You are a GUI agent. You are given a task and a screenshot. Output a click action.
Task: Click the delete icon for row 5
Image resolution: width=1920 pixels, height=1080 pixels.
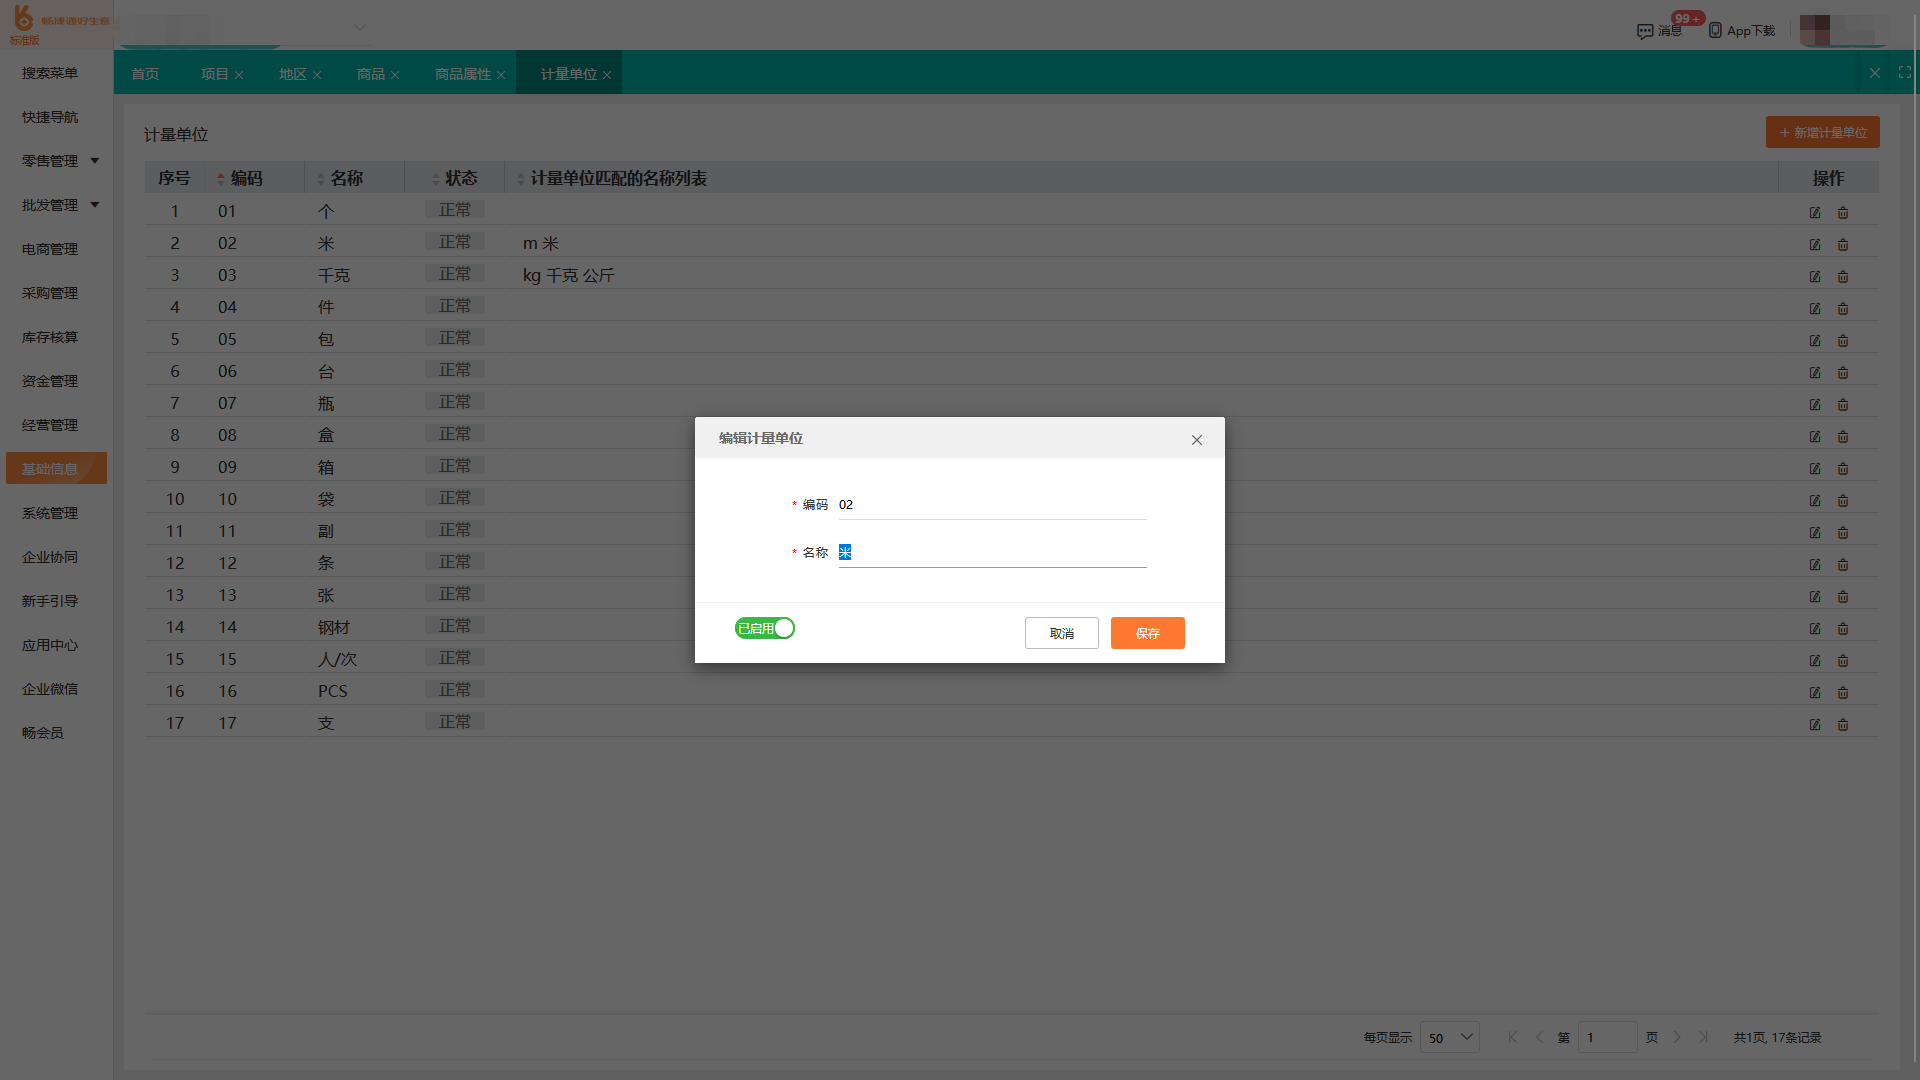coord(1844,340)
